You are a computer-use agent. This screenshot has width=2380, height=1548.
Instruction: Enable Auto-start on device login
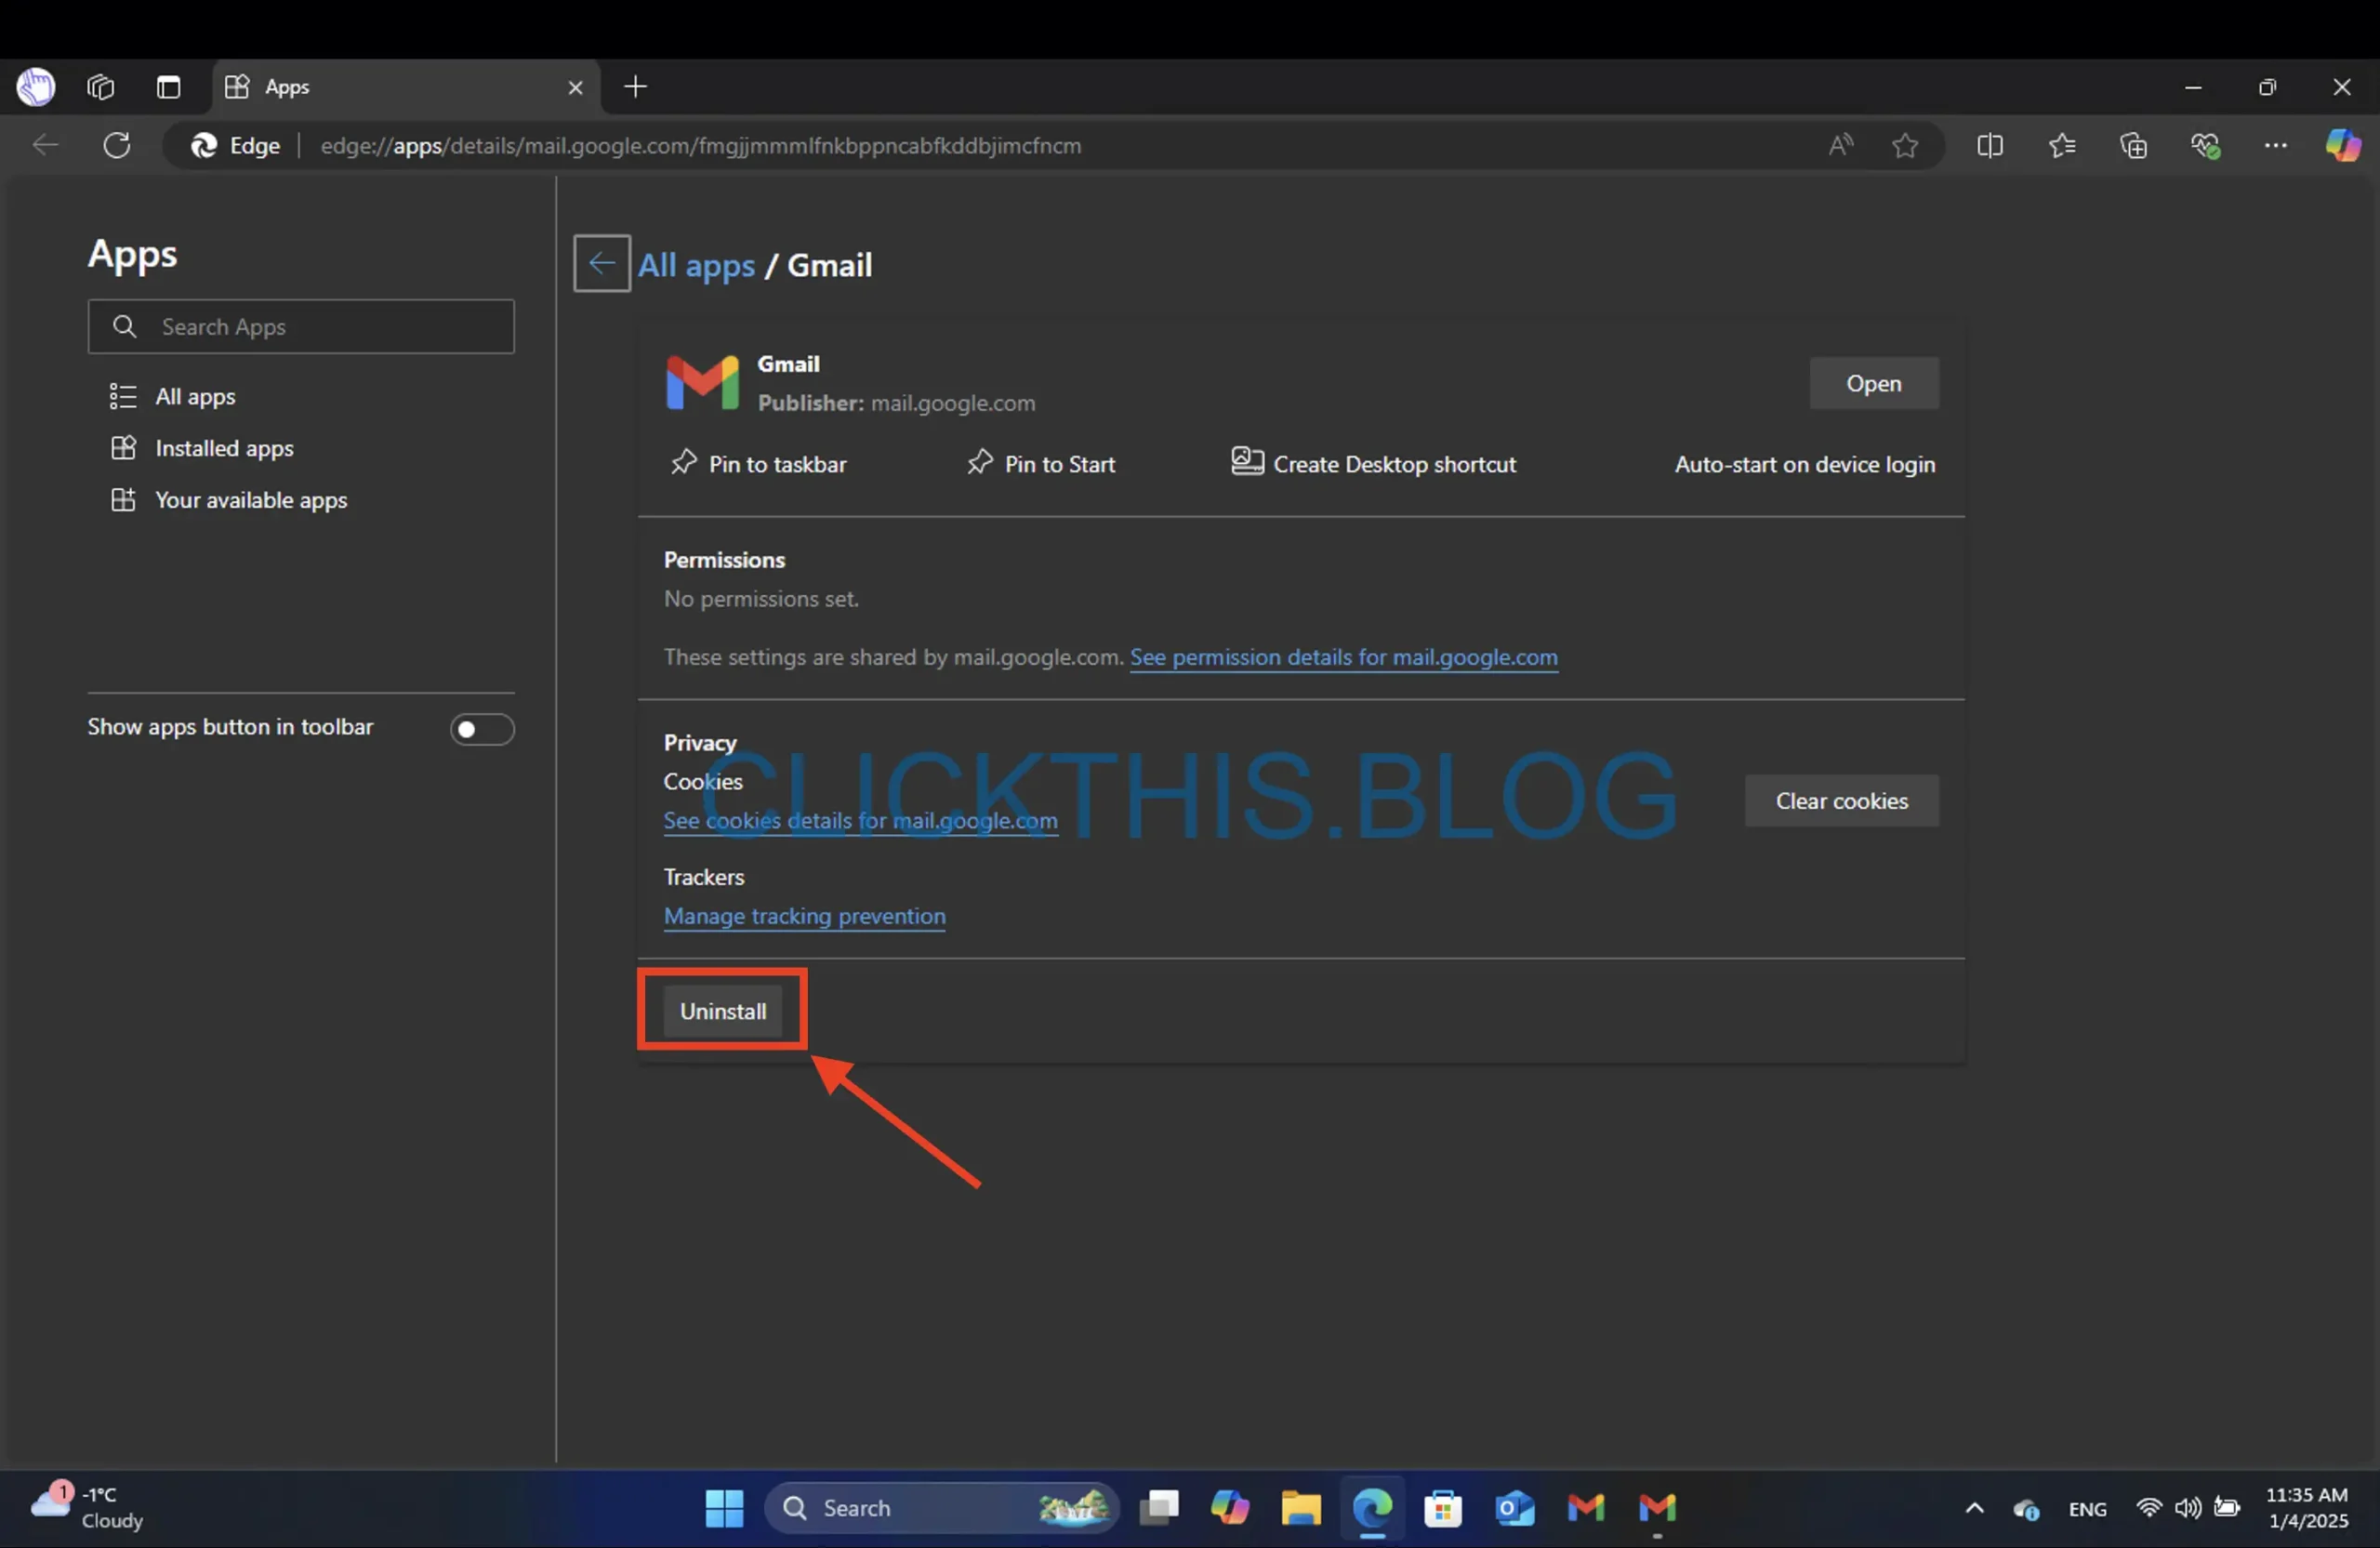1804,464
